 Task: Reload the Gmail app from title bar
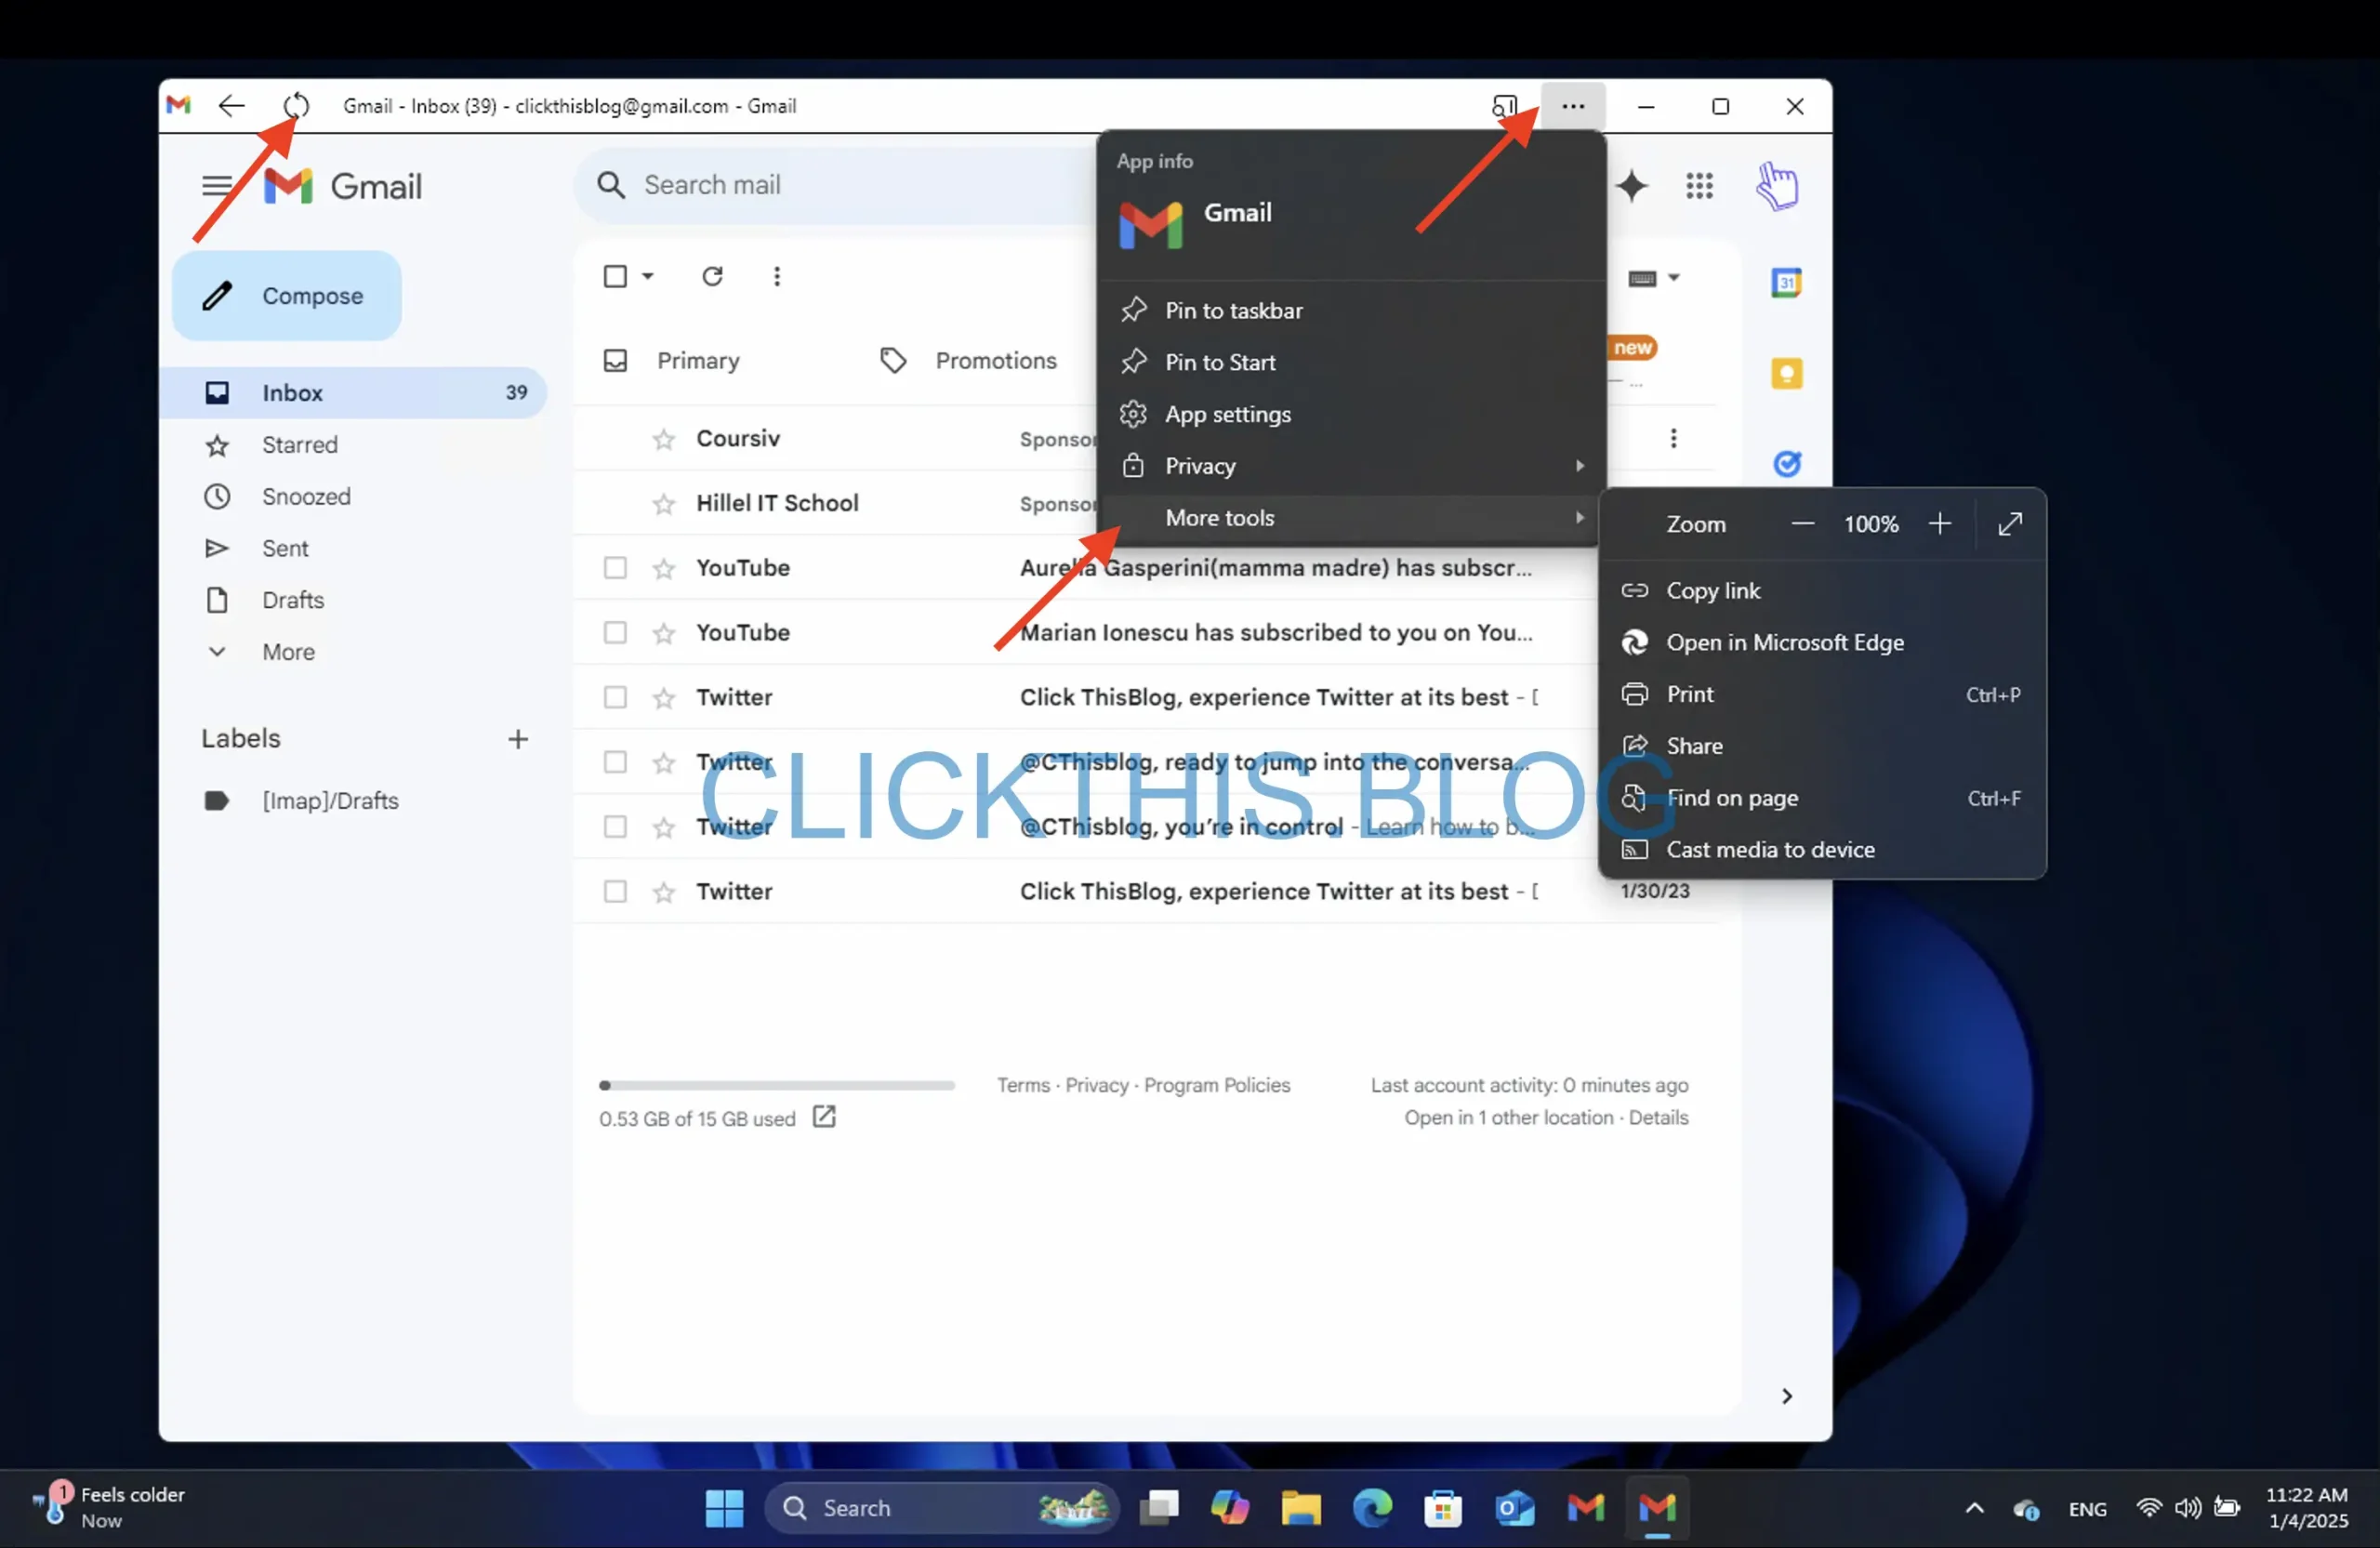tap(296, 106)
